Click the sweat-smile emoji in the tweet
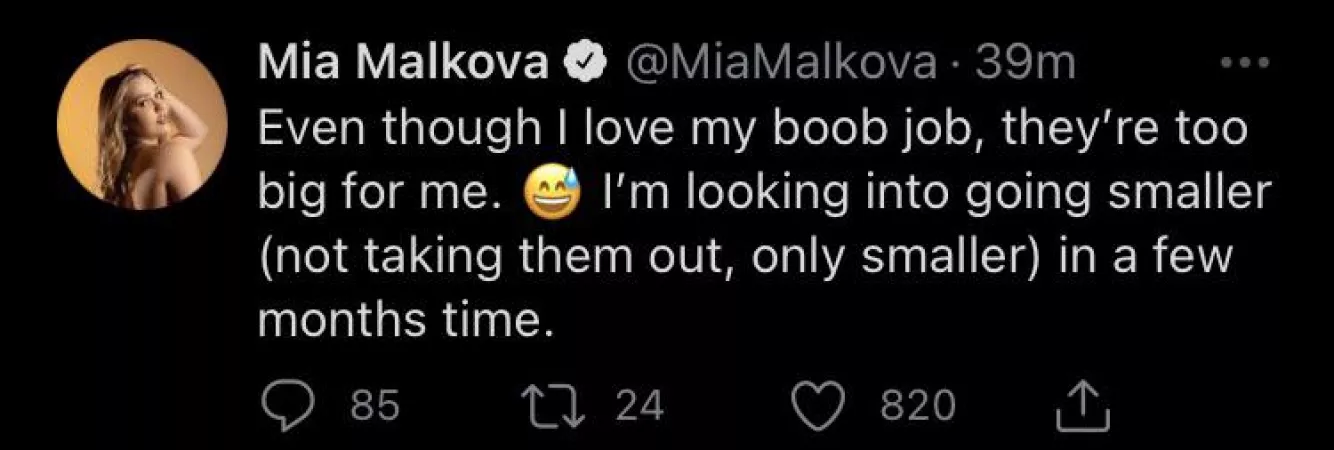The width and height of the screenshot is (1334, 450). point(553,193)
